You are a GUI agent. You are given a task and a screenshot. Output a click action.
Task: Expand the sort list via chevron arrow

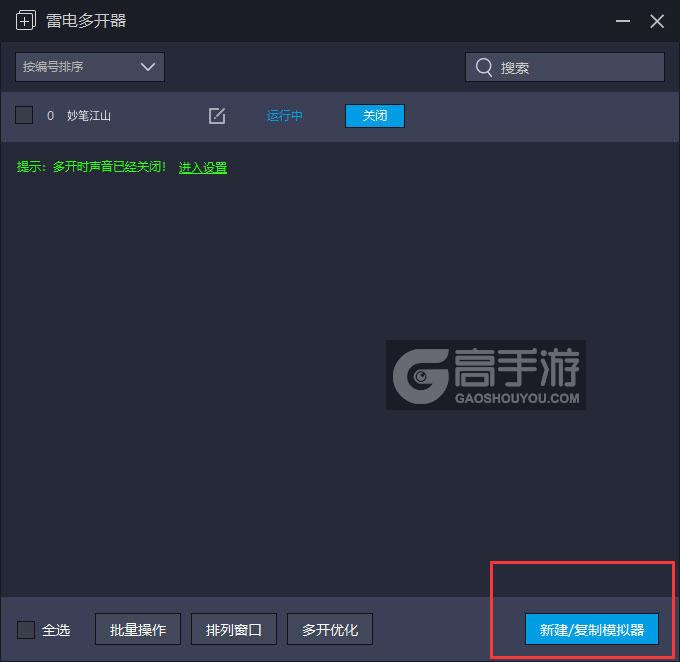point(148,67)
